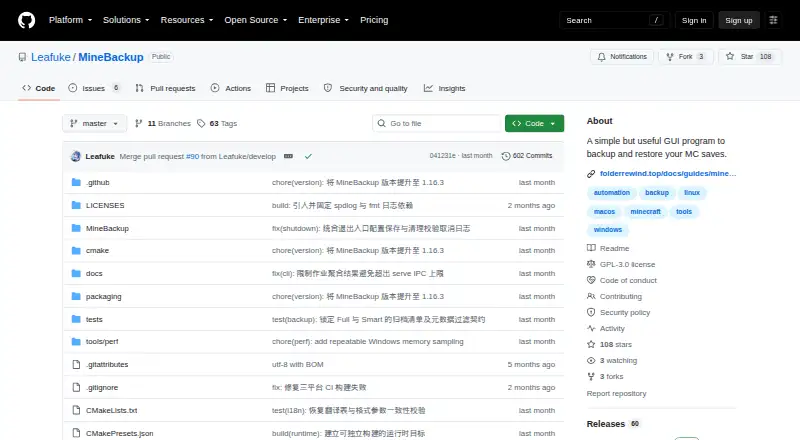Open the Leafuke owner link
This screenshot has width=800, height=440.
51,57
